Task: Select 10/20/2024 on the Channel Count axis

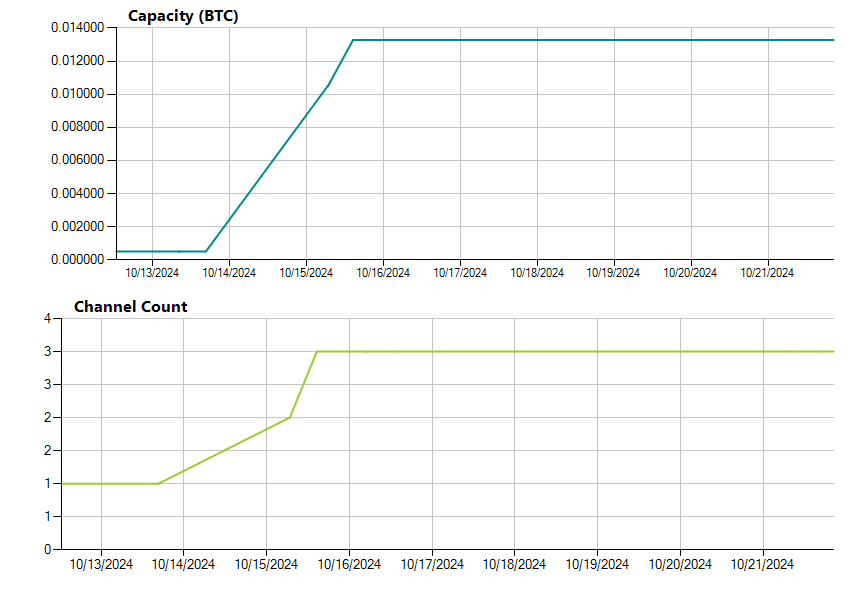Action: tap(680, 564)
